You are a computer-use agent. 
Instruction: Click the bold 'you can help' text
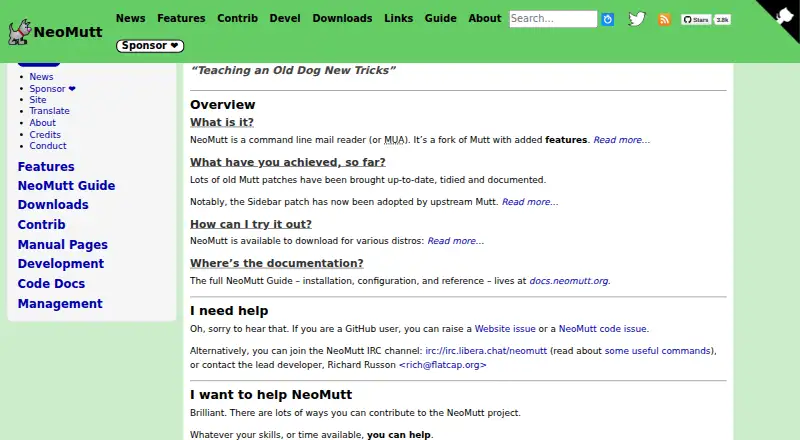point(399,435)
